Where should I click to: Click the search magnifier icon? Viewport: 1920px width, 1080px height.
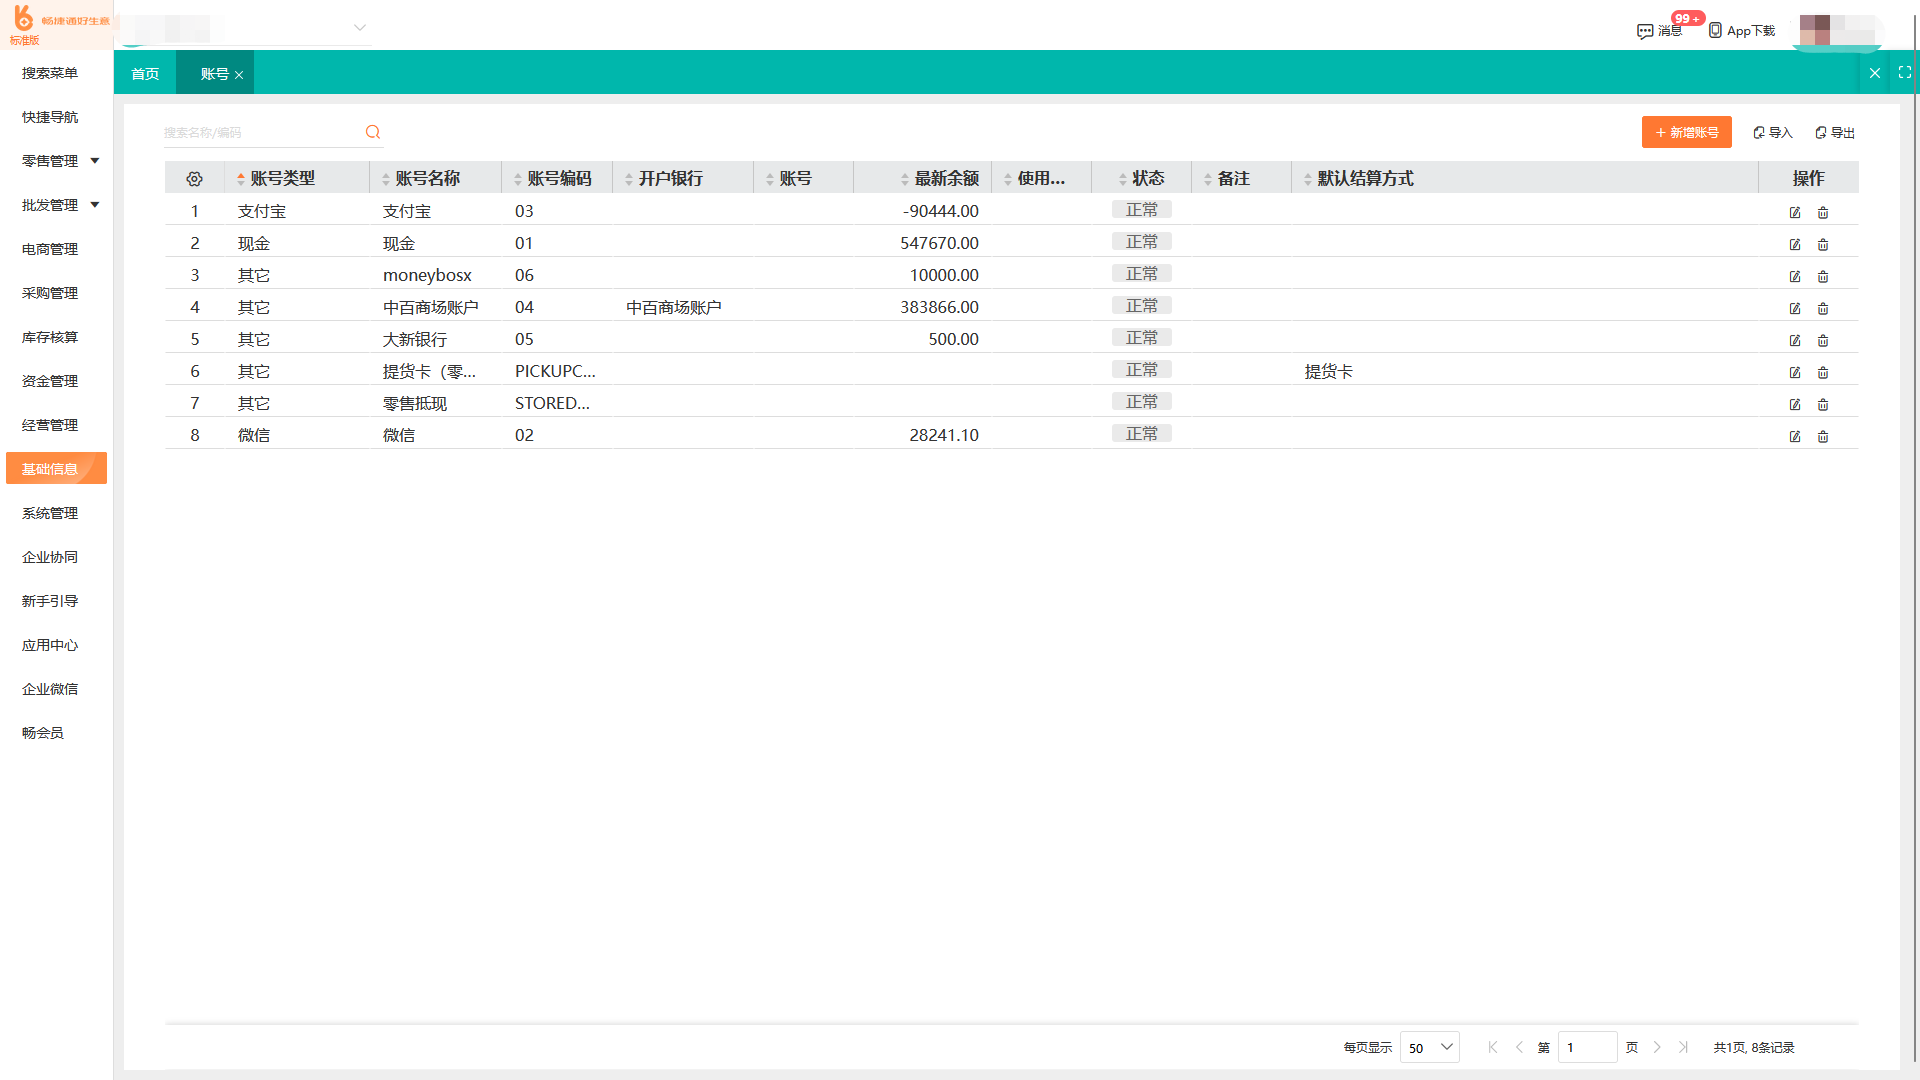(x=373, y=131)
